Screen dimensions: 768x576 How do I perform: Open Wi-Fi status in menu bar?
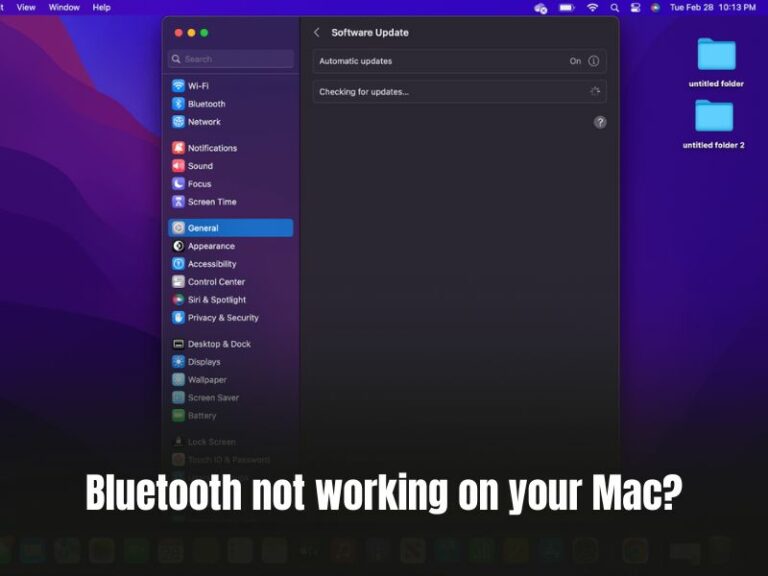592,7
